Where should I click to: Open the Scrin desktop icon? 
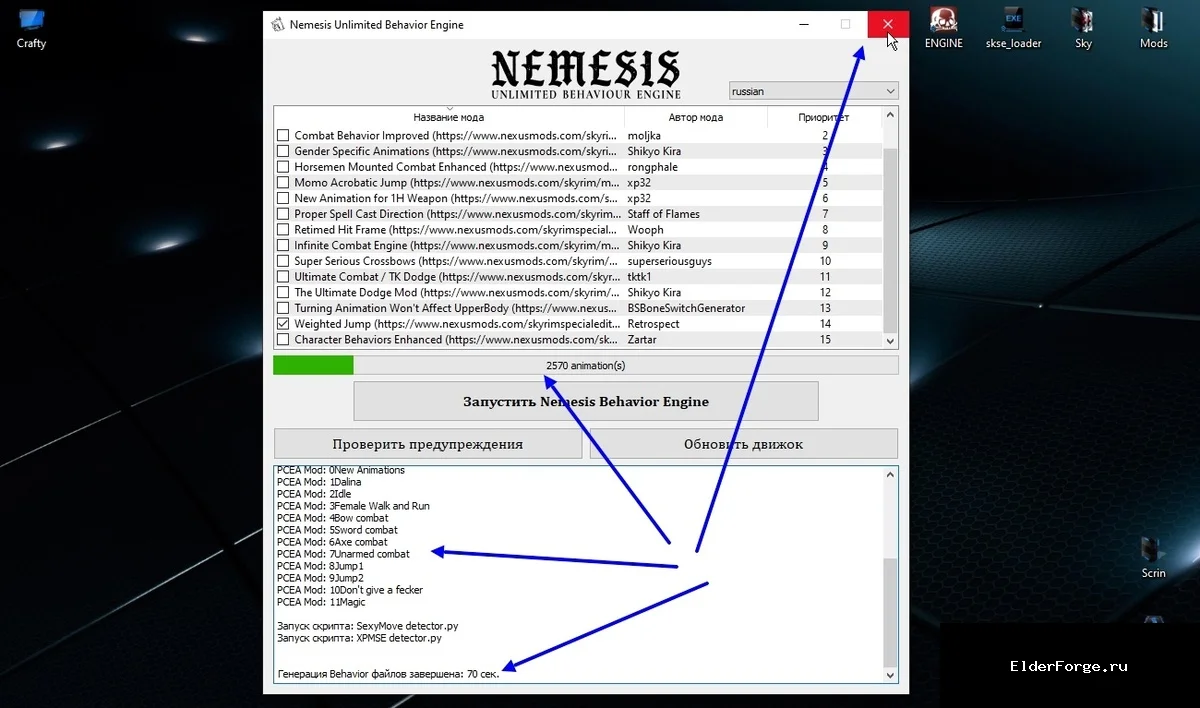tap(1153, 552)
